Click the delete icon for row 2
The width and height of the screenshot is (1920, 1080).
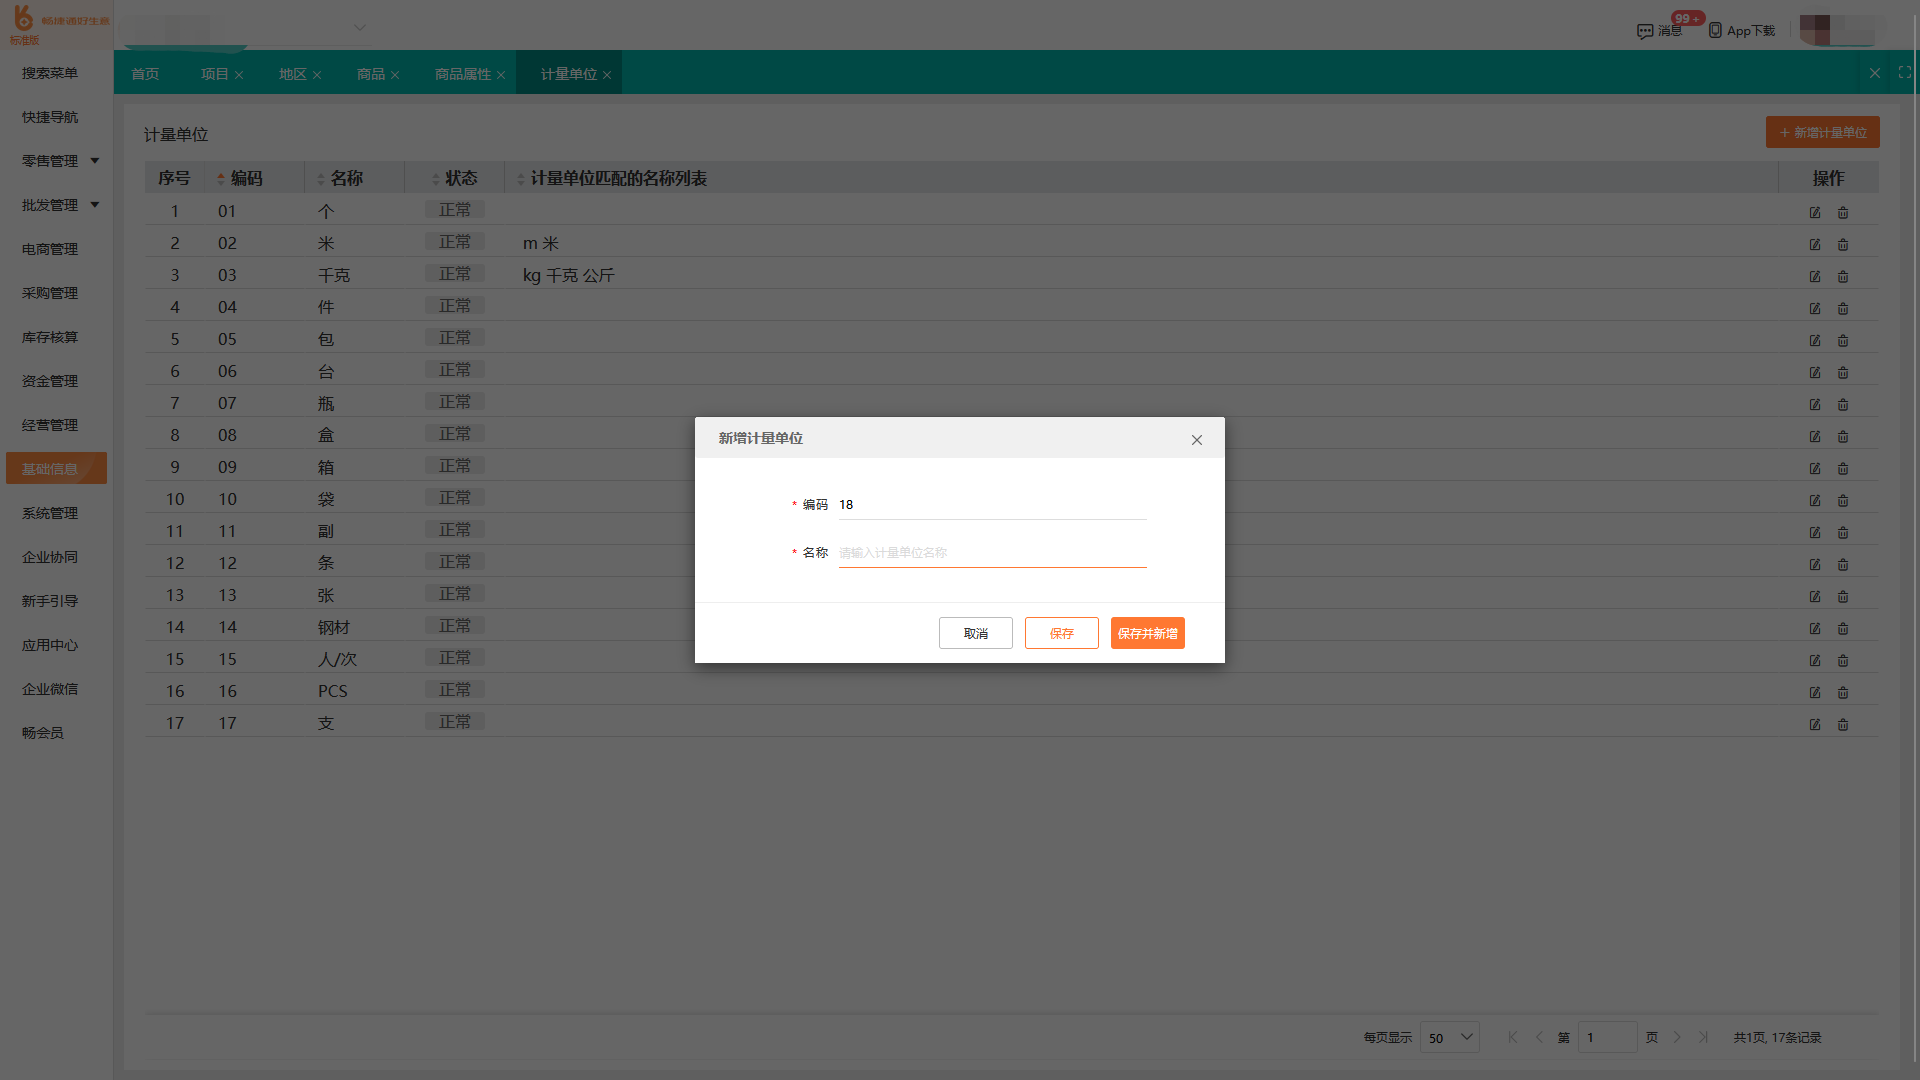pos(1844,244)
